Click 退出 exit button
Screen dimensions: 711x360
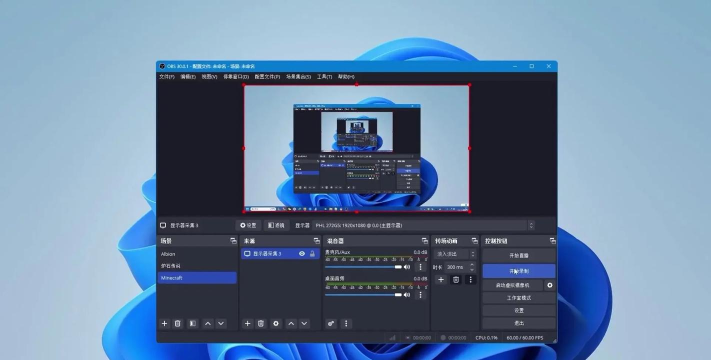[x=519, y=323]
